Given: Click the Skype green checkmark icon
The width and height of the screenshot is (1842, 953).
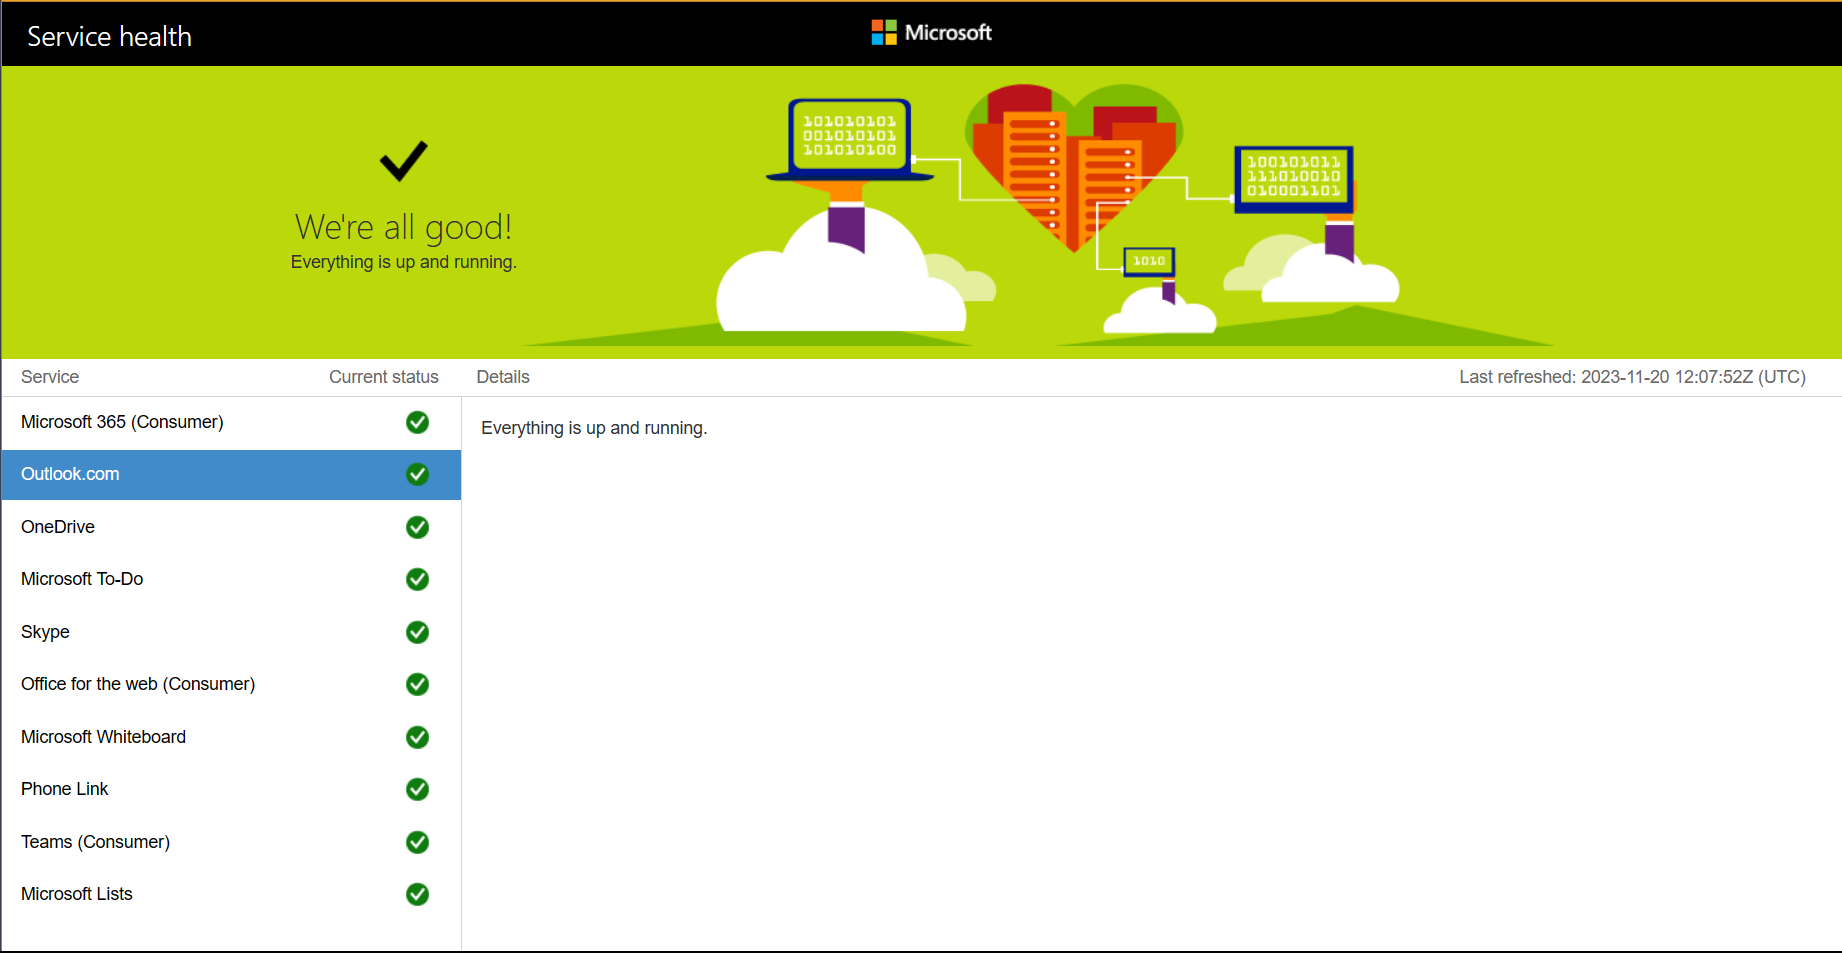Looking at the screenshot, I should (x=417, y=632).
